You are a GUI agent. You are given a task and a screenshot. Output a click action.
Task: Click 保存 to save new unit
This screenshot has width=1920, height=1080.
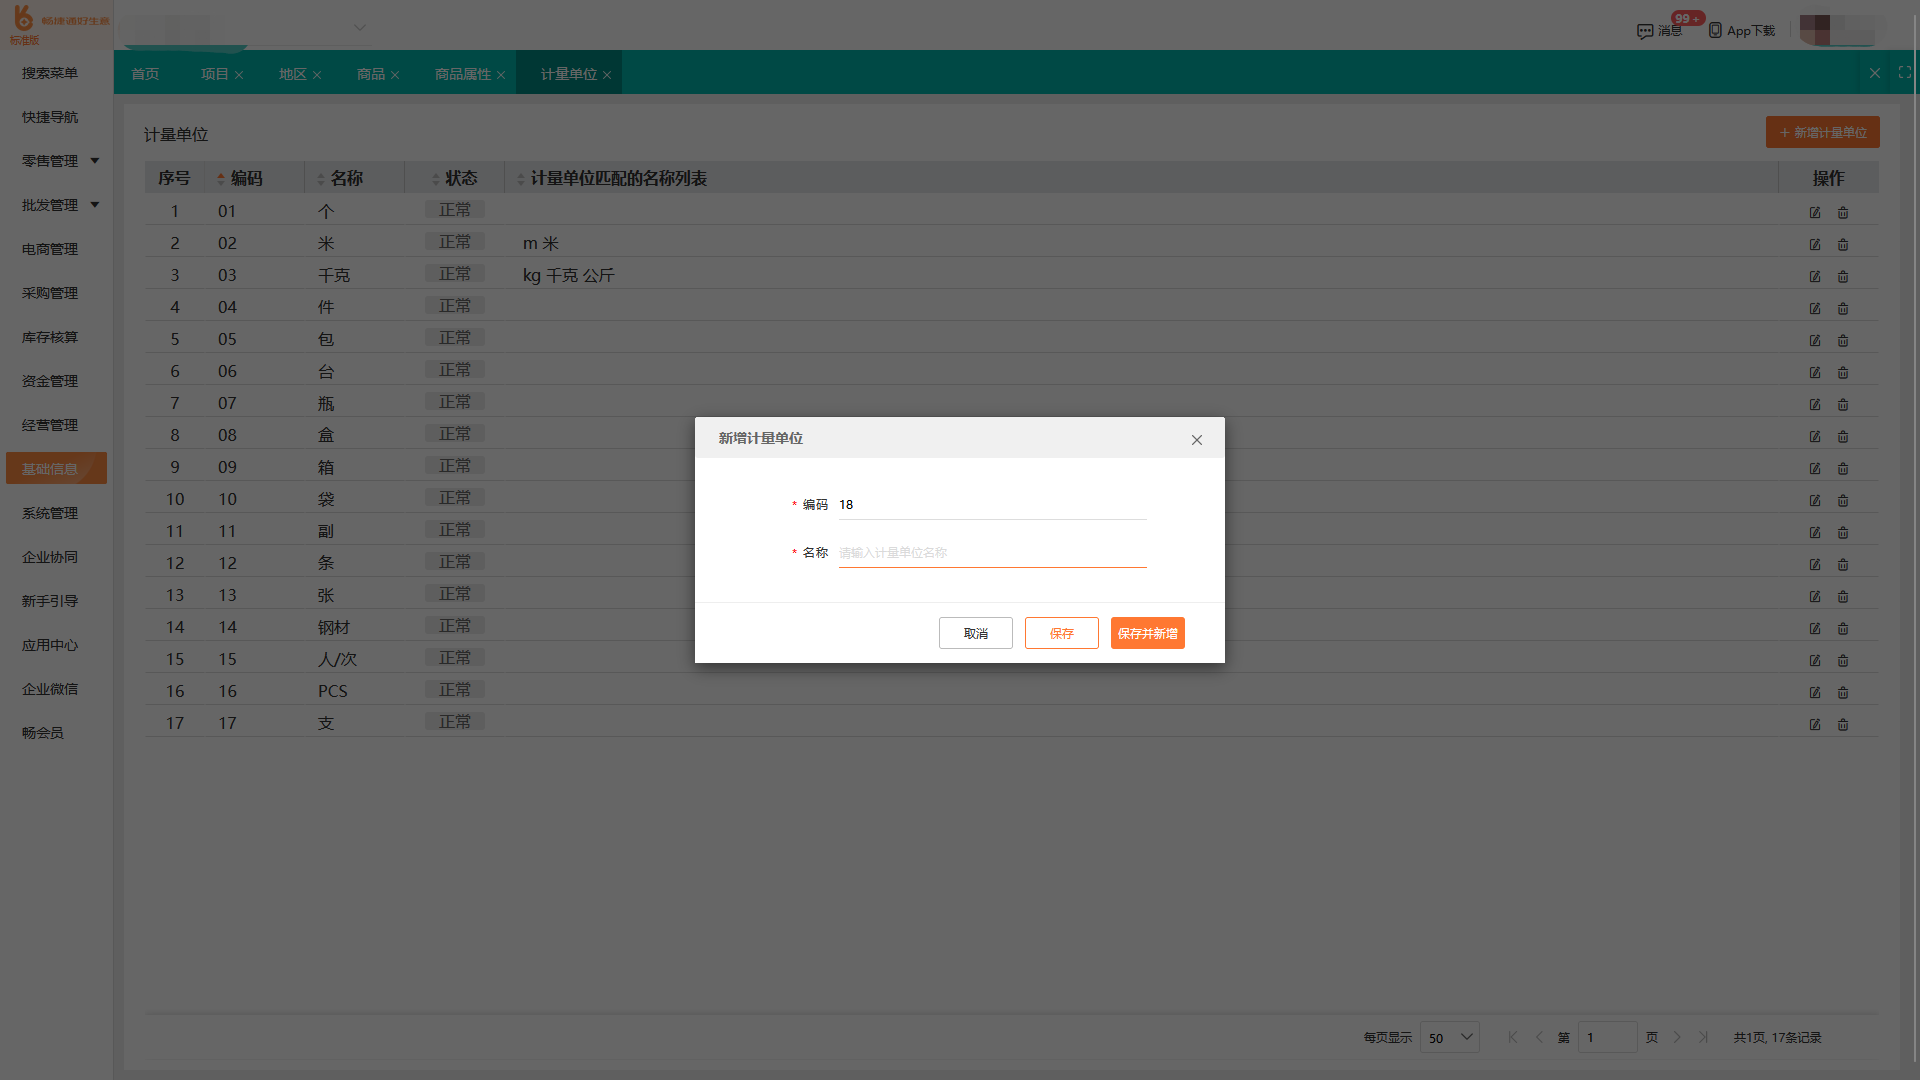[x=1062, y=633]
